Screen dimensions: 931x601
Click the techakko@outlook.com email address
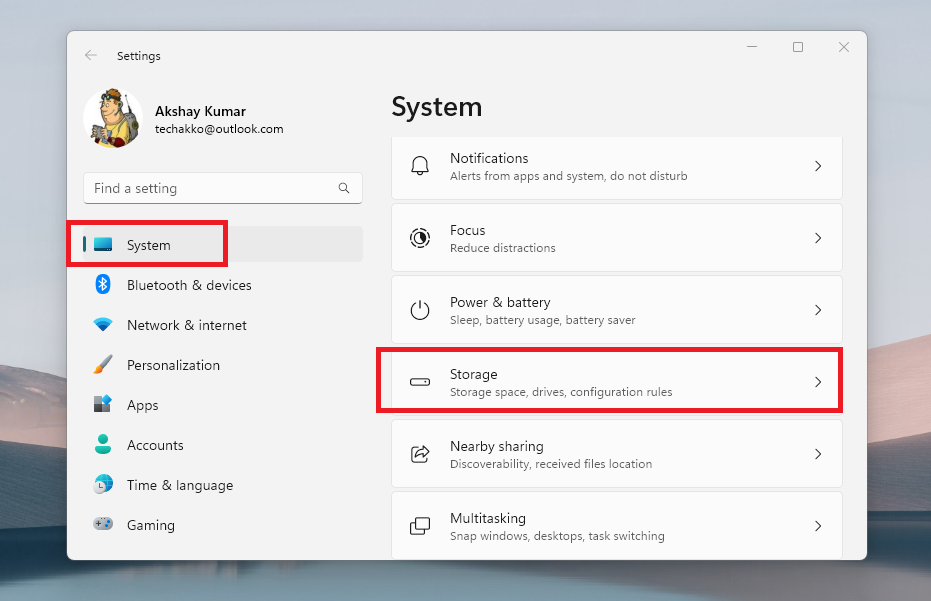click(219, 129)
